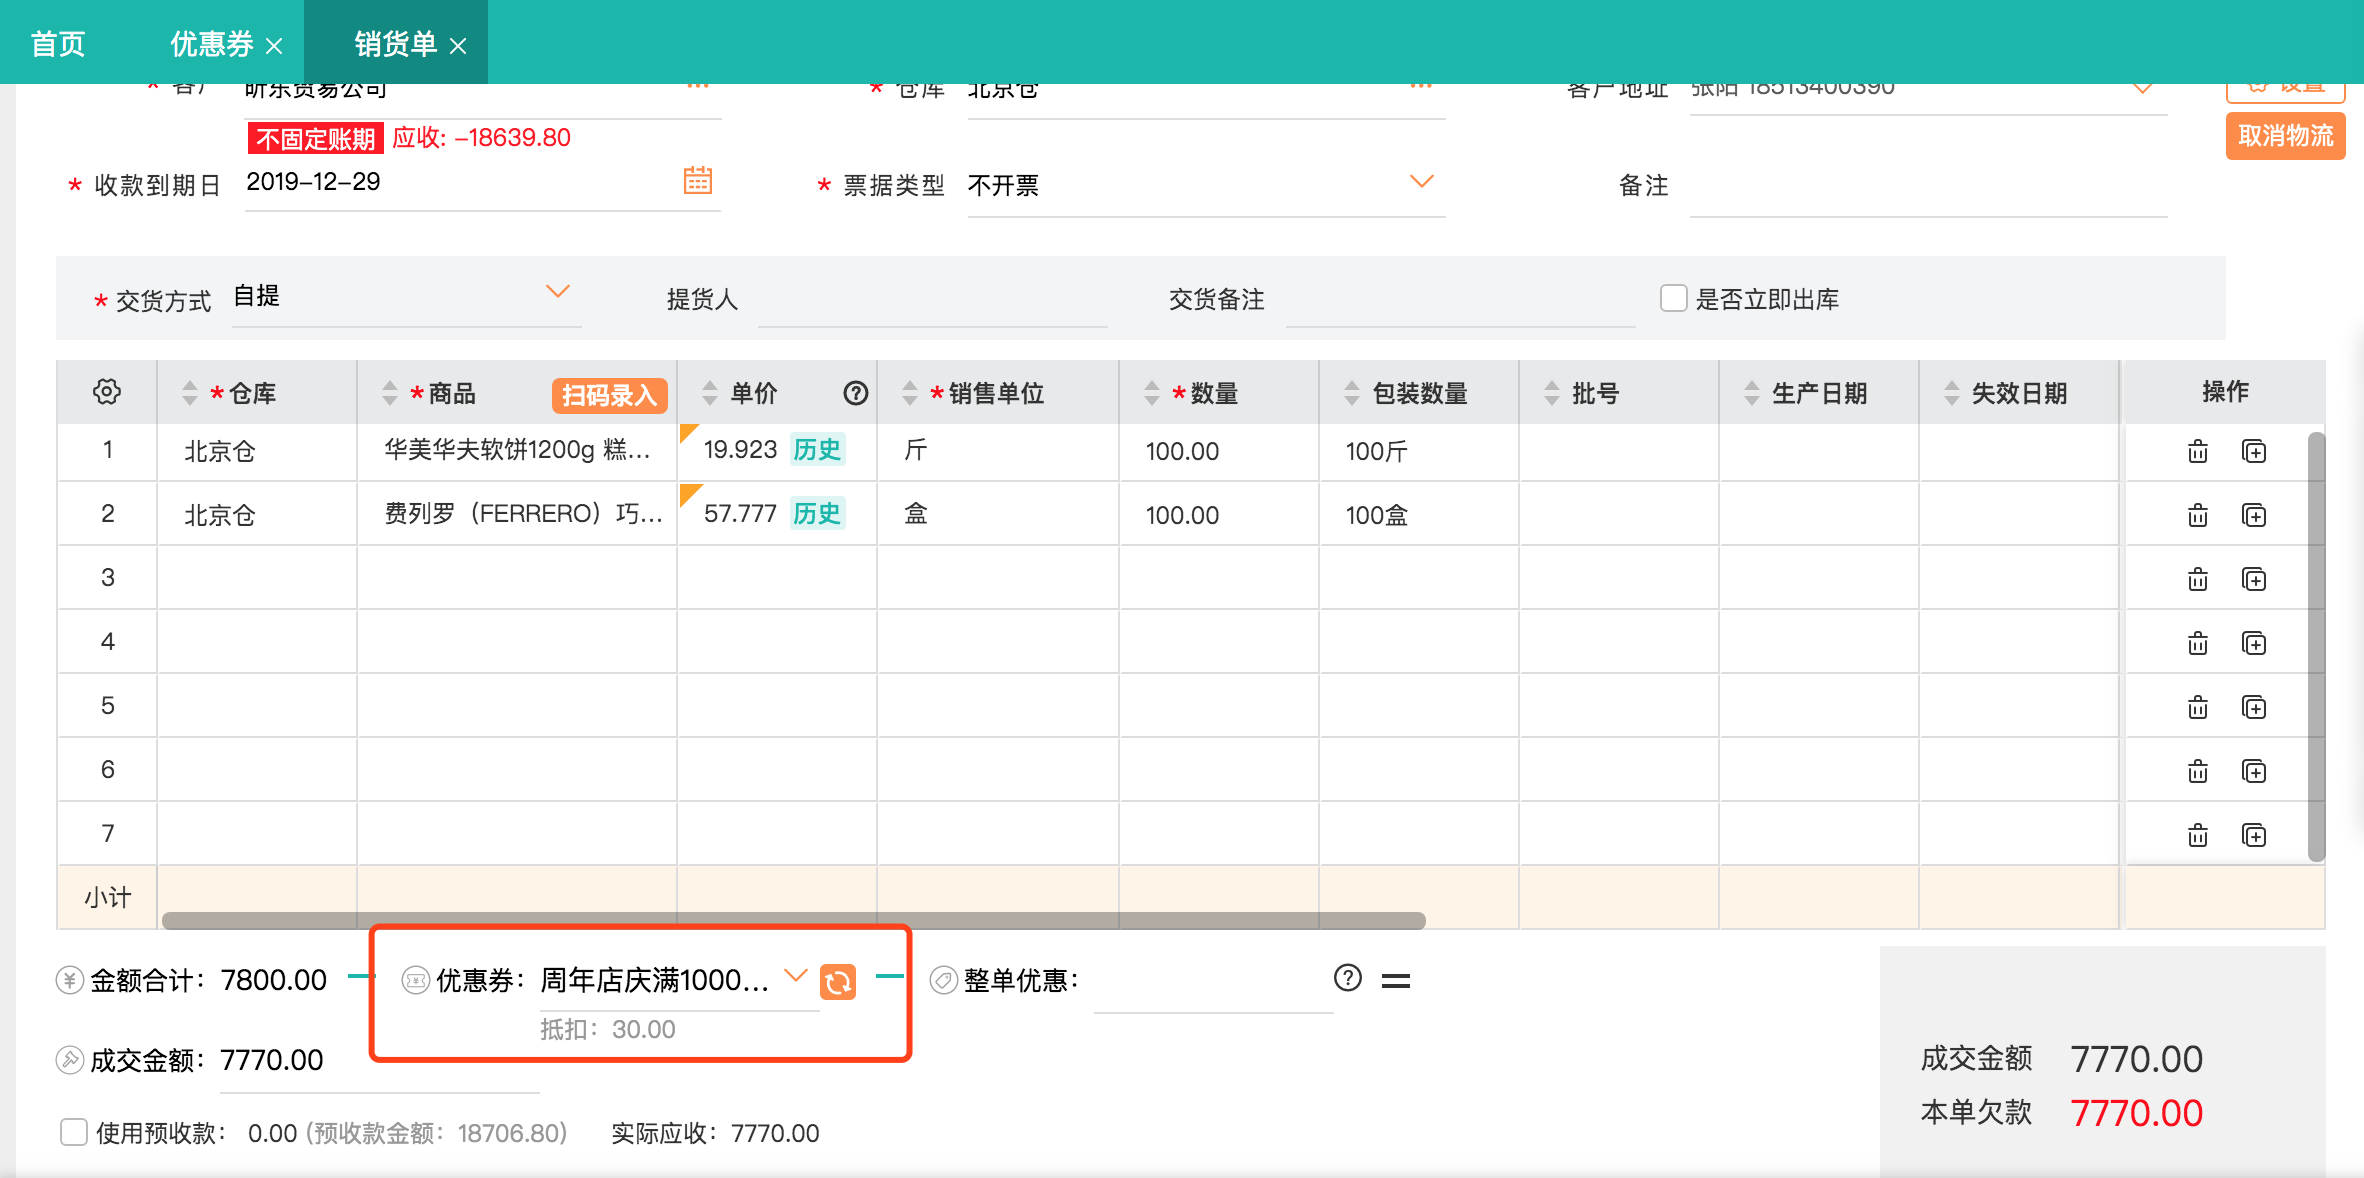Click the 历史 link on row 1
This screenshot has height=1178, width=2364.
[x=816, y=451]
